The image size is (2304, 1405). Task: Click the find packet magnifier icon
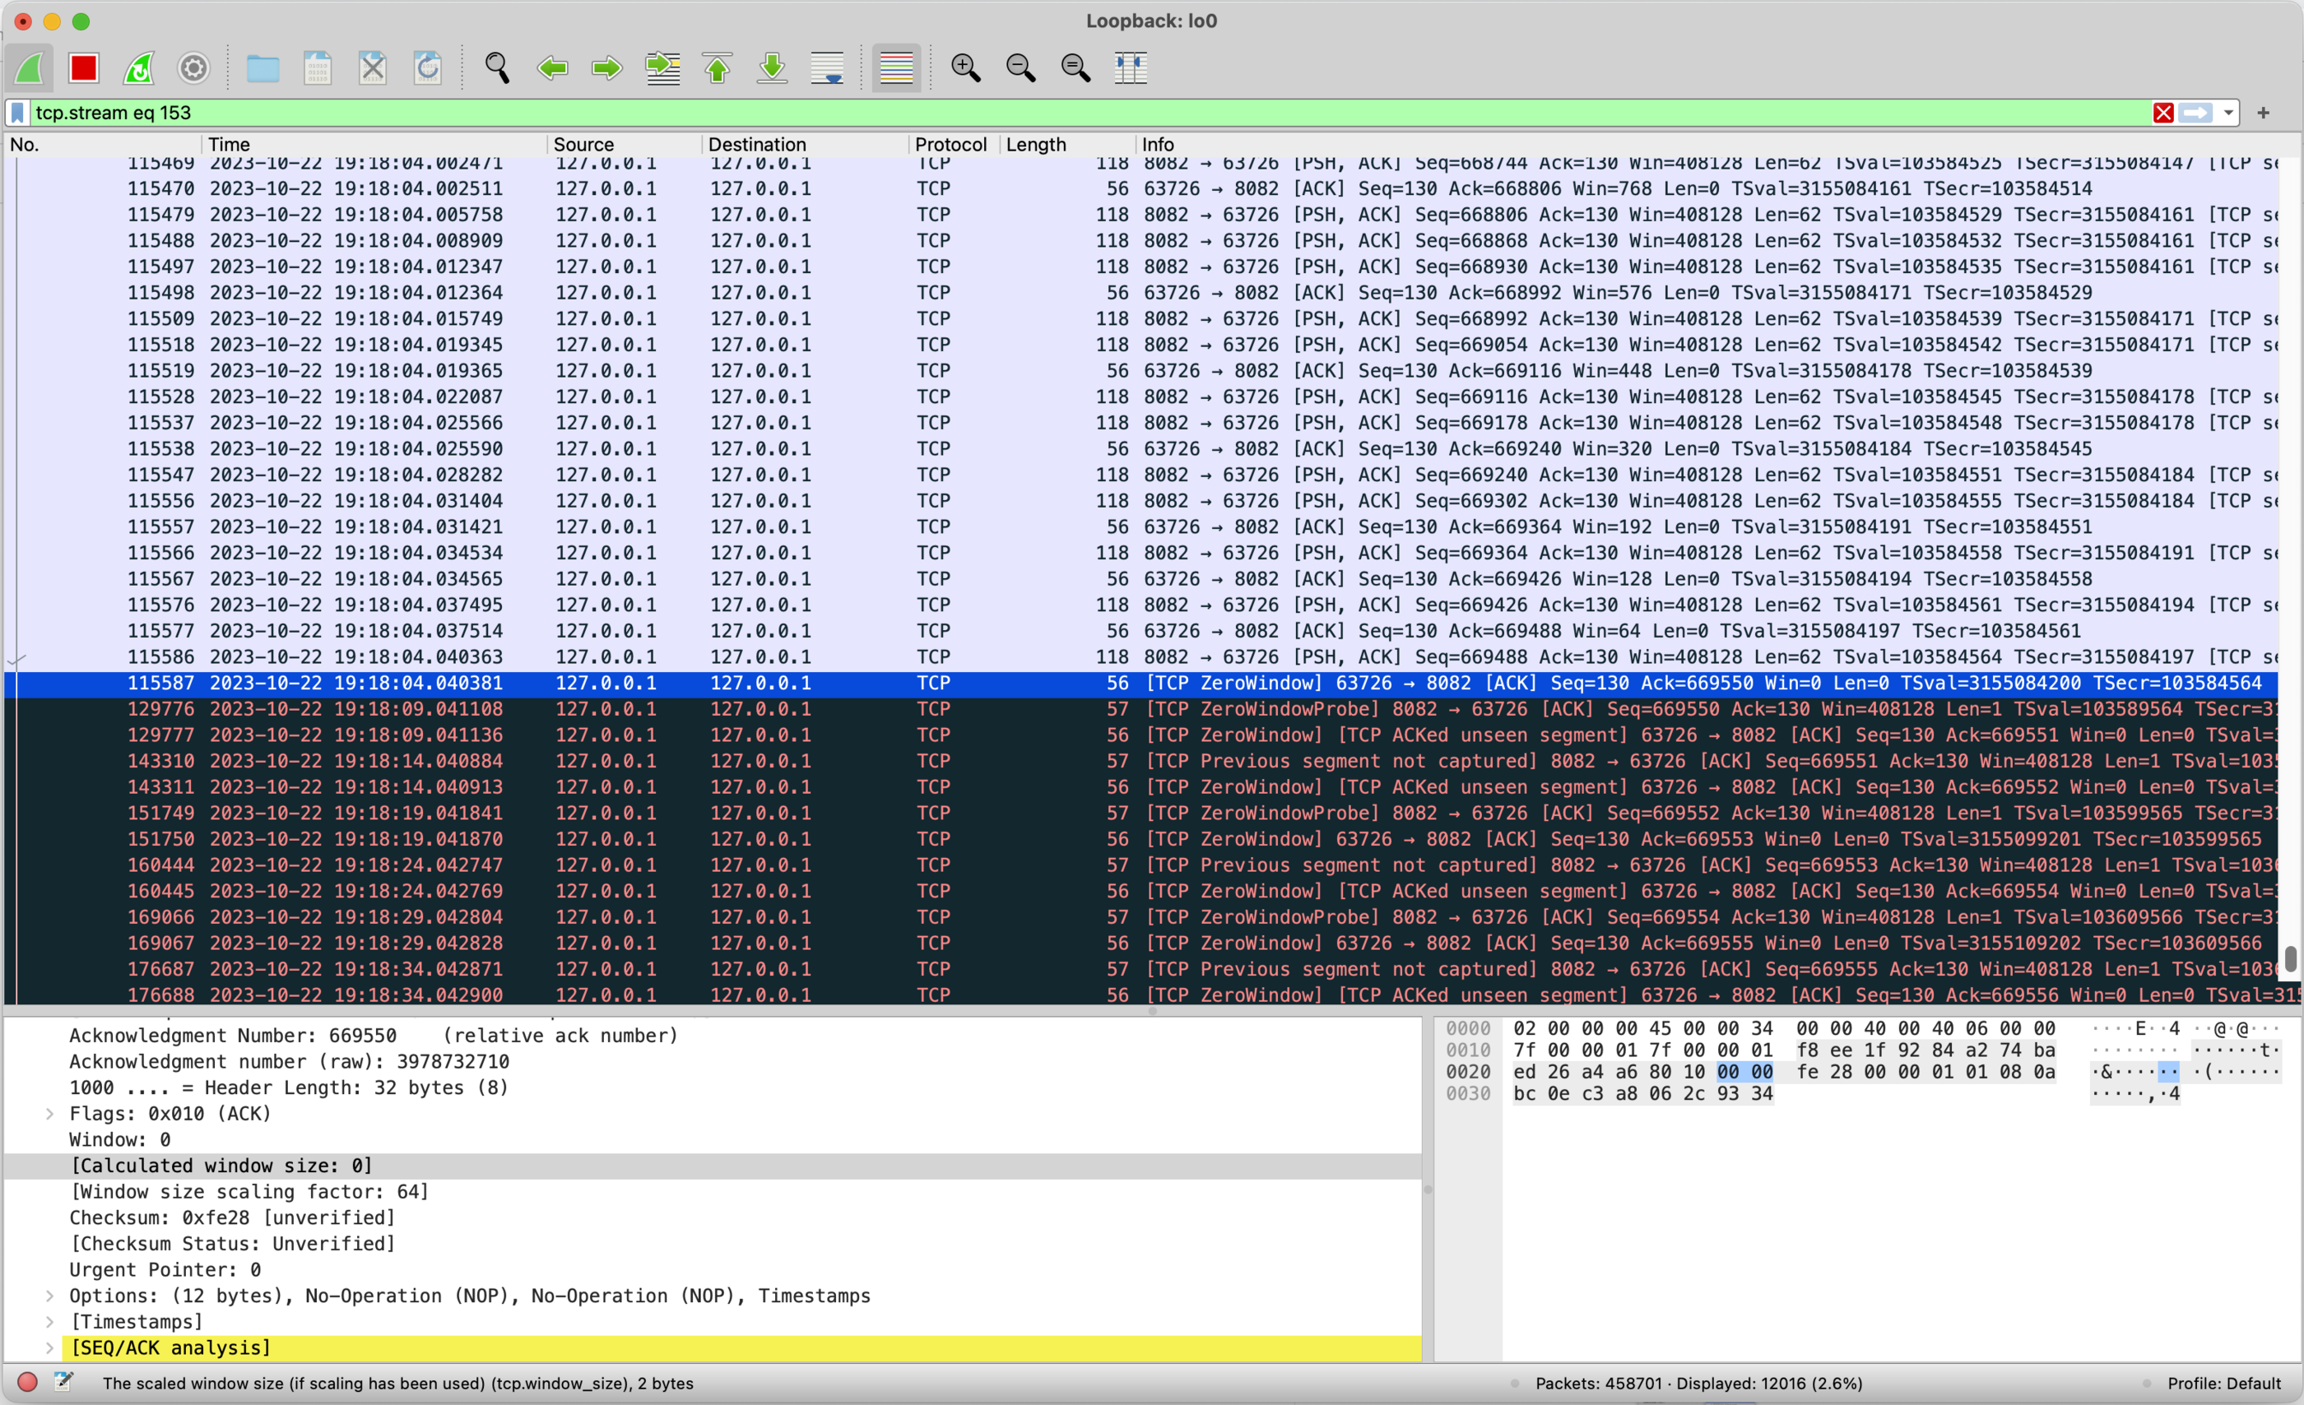497,68
